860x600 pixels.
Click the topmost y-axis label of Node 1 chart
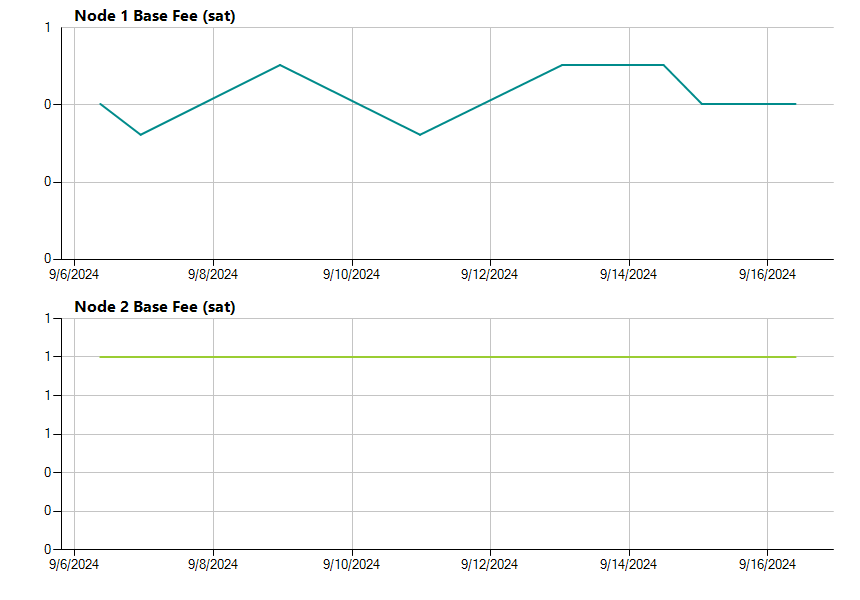(x=47, y=28)
